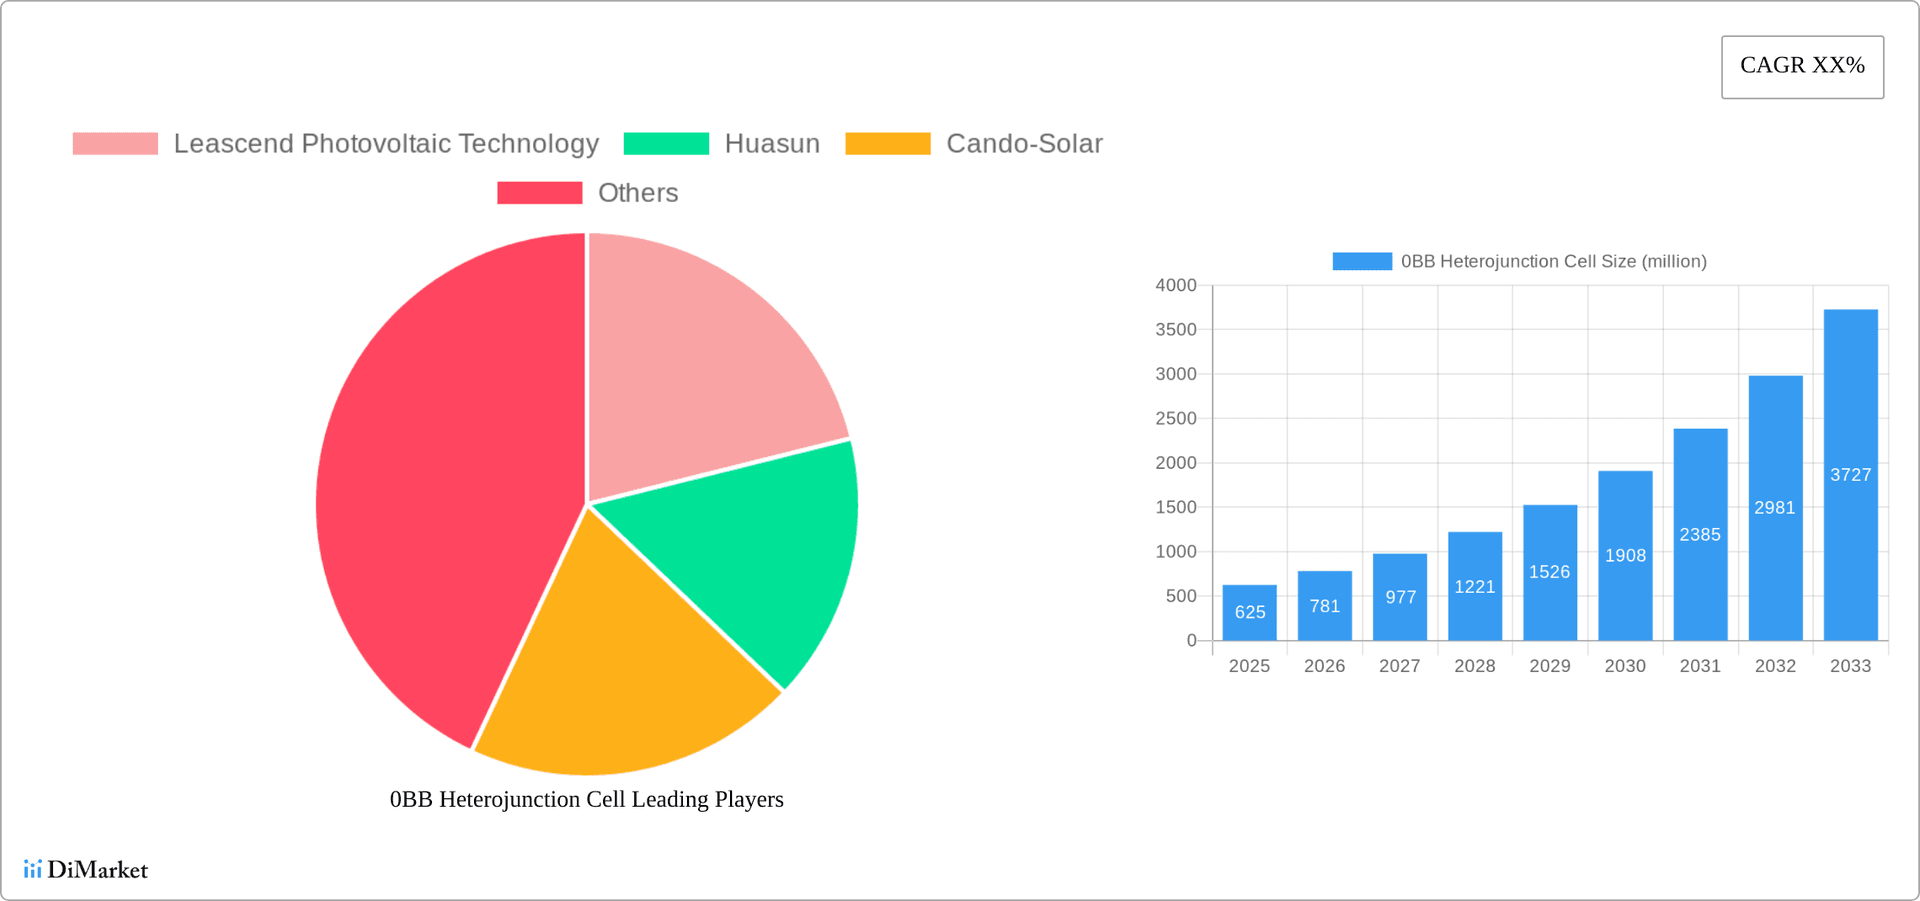The width and height of the screenshot is (1920, 901).
Task: Select the 2031 year axis label
Action: [1700, 665]
